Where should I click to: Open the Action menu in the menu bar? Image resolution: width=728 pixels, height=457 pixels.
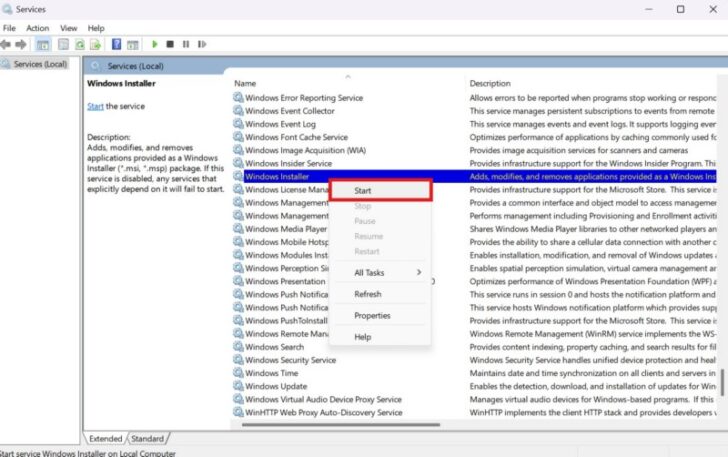(37, 28)
